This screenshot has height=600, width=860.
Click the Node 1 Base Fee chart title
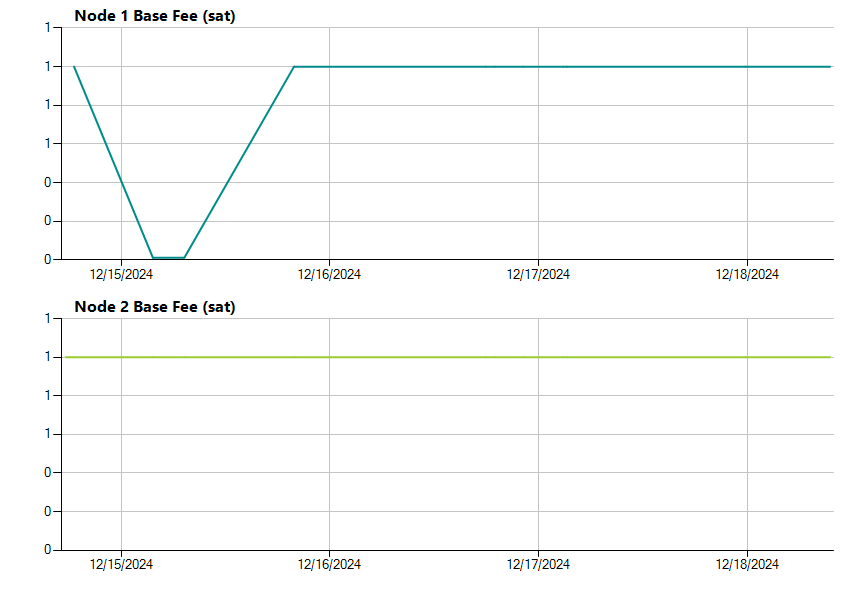(x=155, y=15)
